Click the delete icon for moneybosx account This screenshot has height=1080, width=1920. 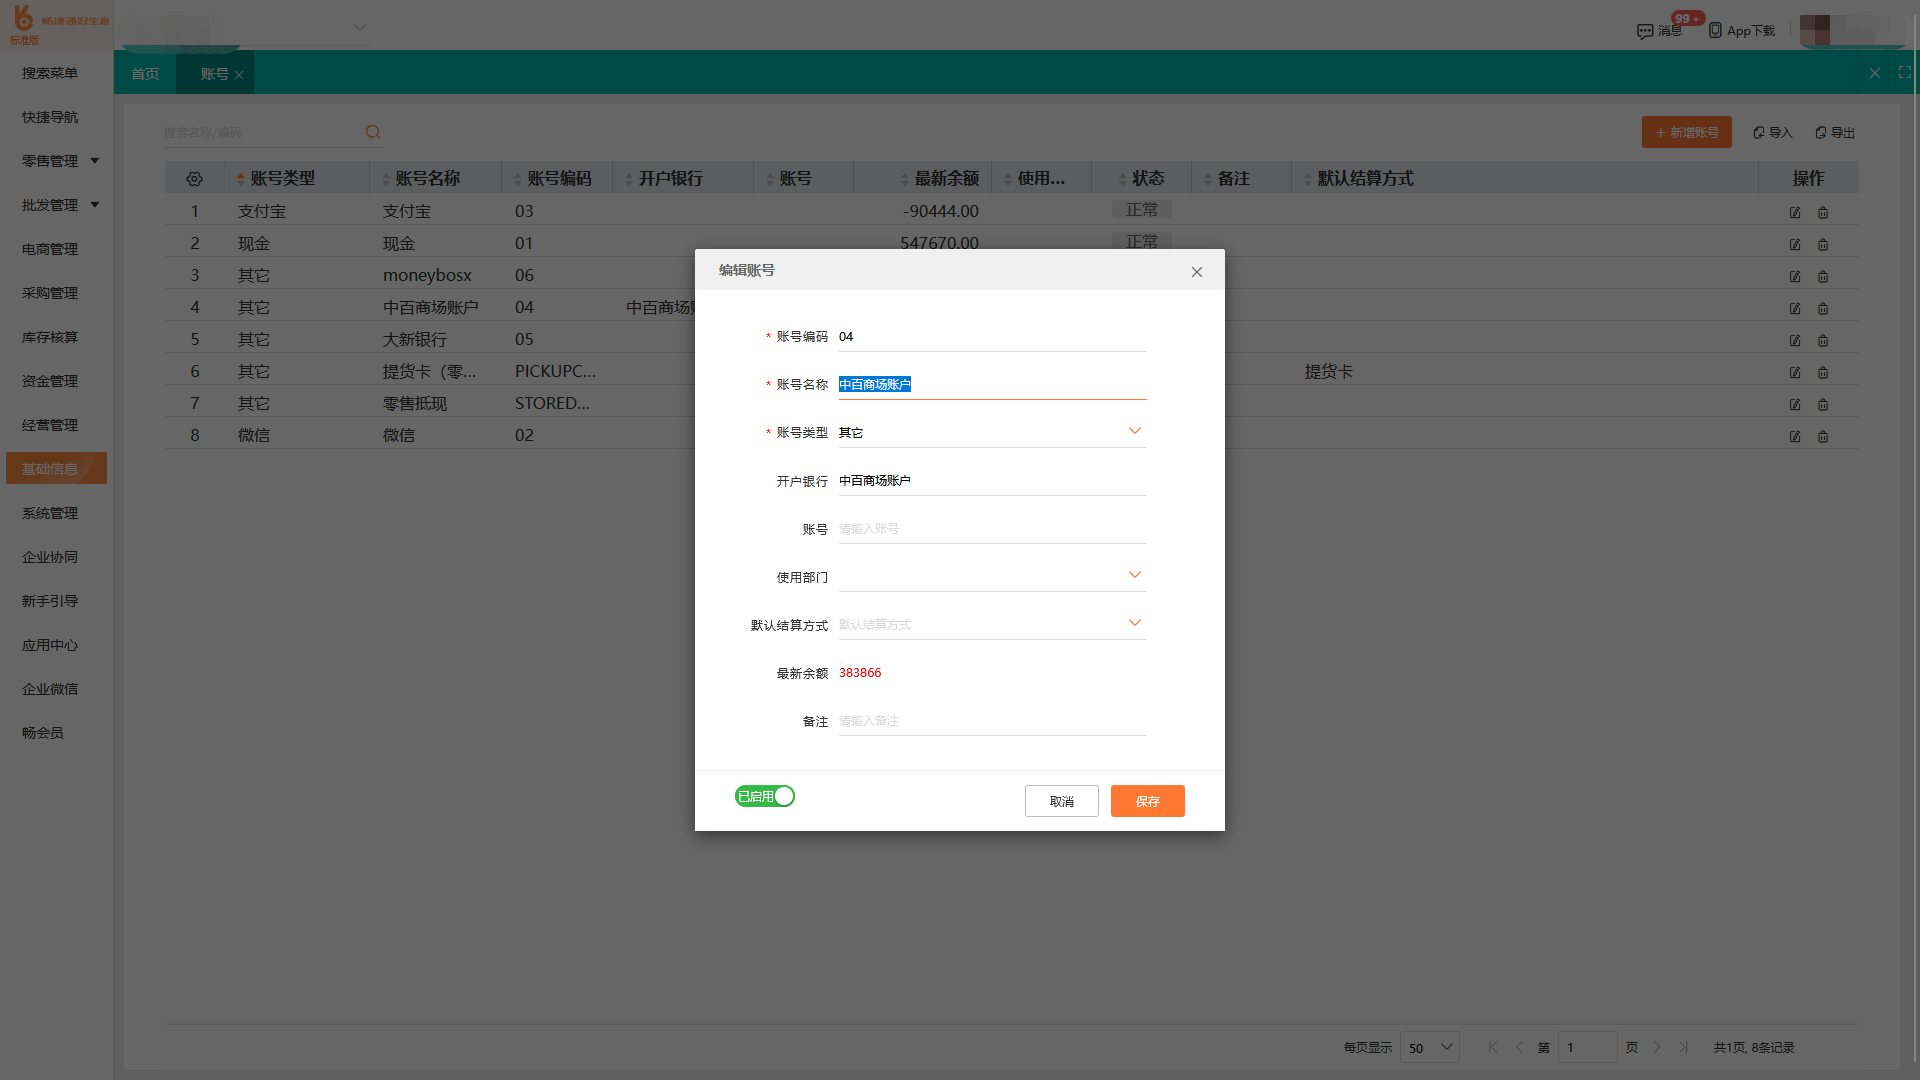pyautogui.click(x=1824, y=276)
